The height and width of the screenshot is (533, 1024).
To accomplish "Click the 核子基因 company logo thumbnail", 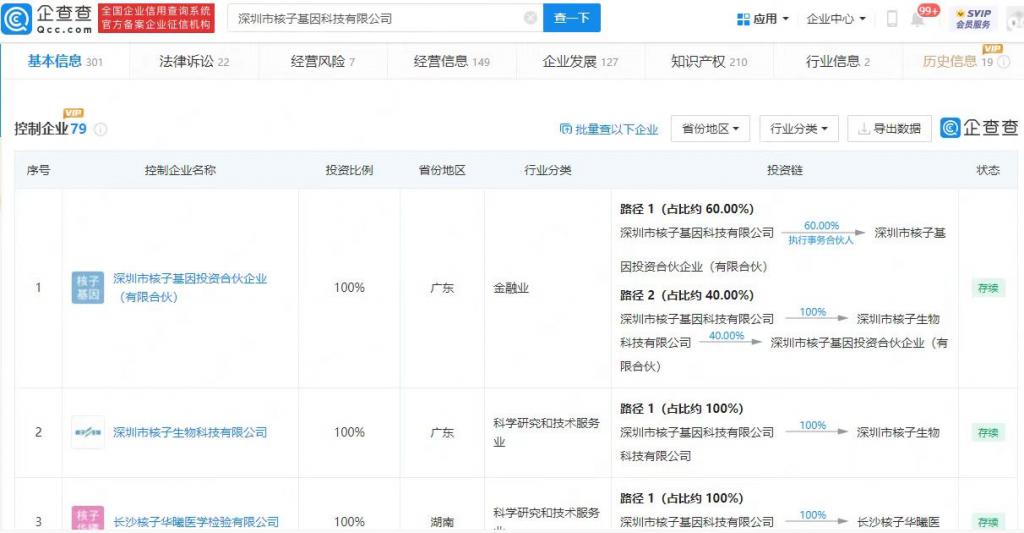I will pos(88,288).
